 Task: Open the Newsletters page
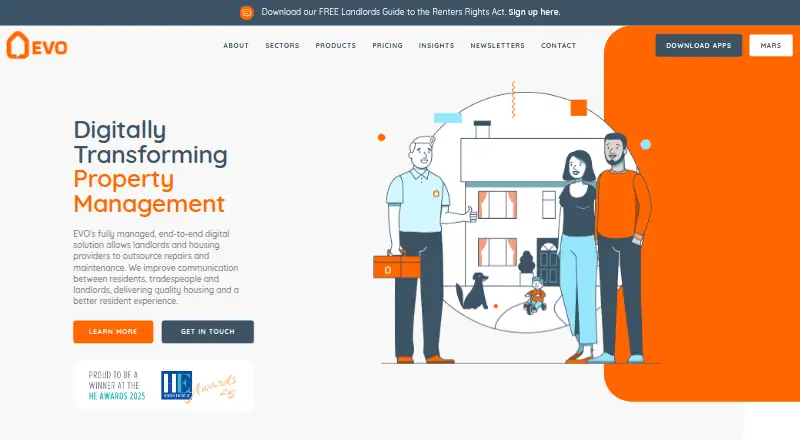497,45
